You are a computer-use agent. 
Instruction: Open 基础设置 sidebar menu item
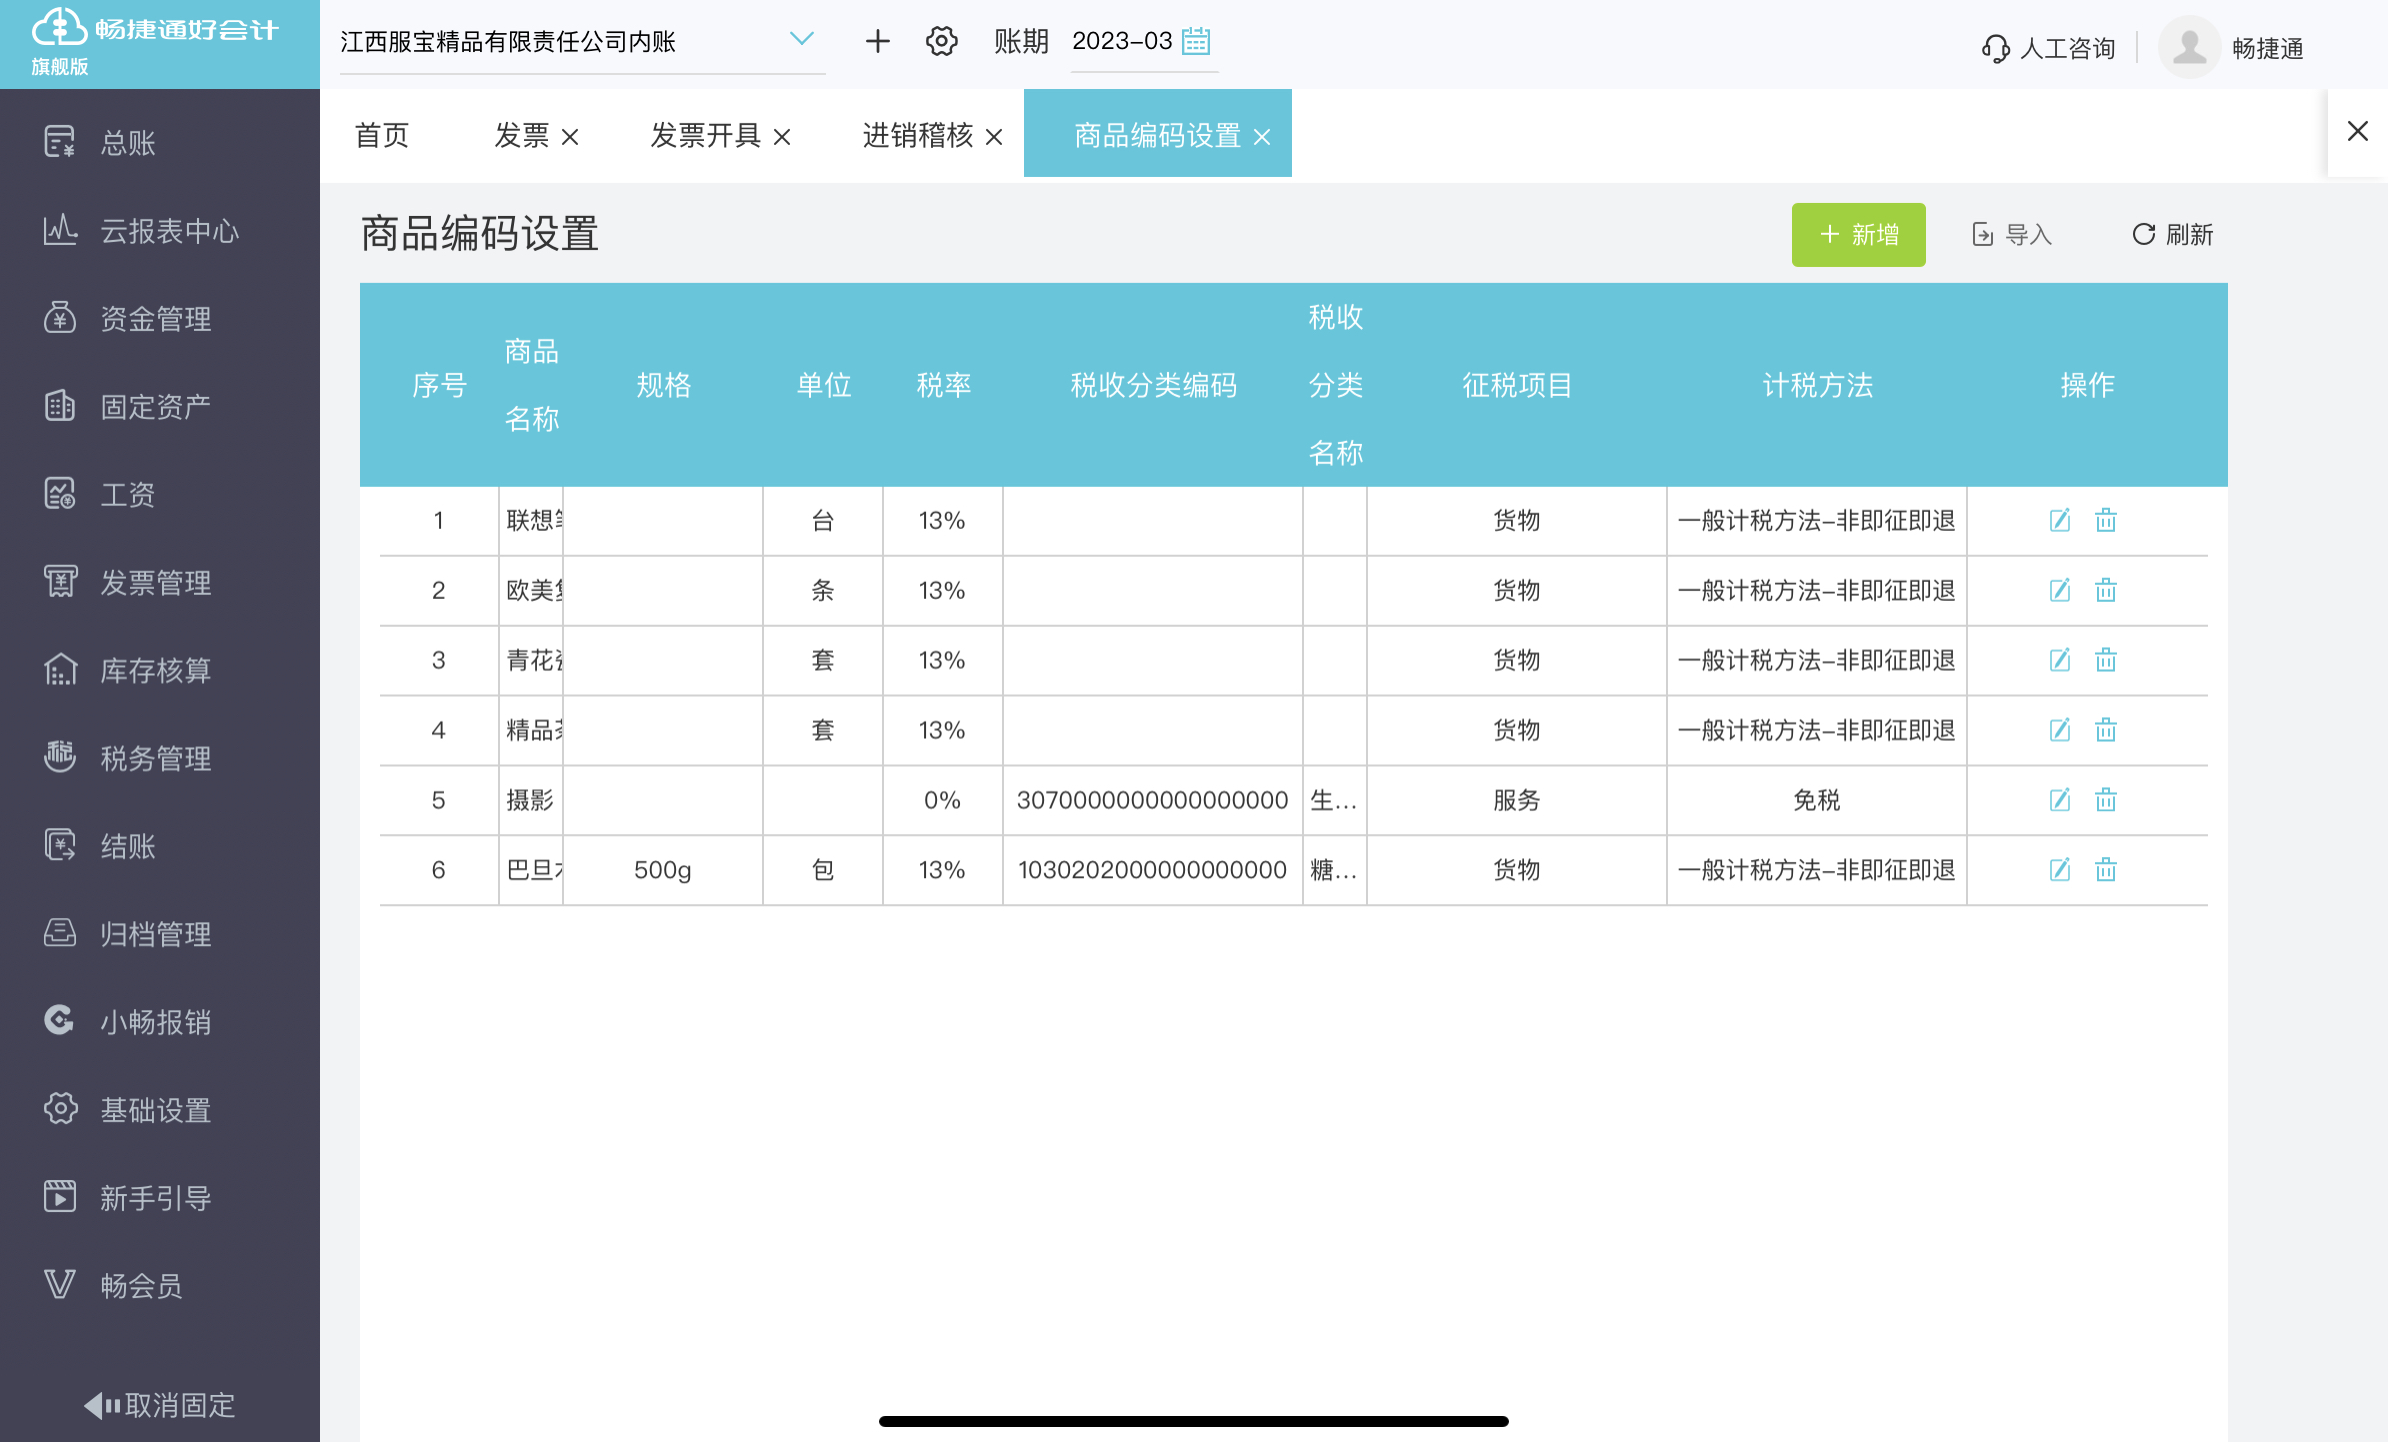160,1108
